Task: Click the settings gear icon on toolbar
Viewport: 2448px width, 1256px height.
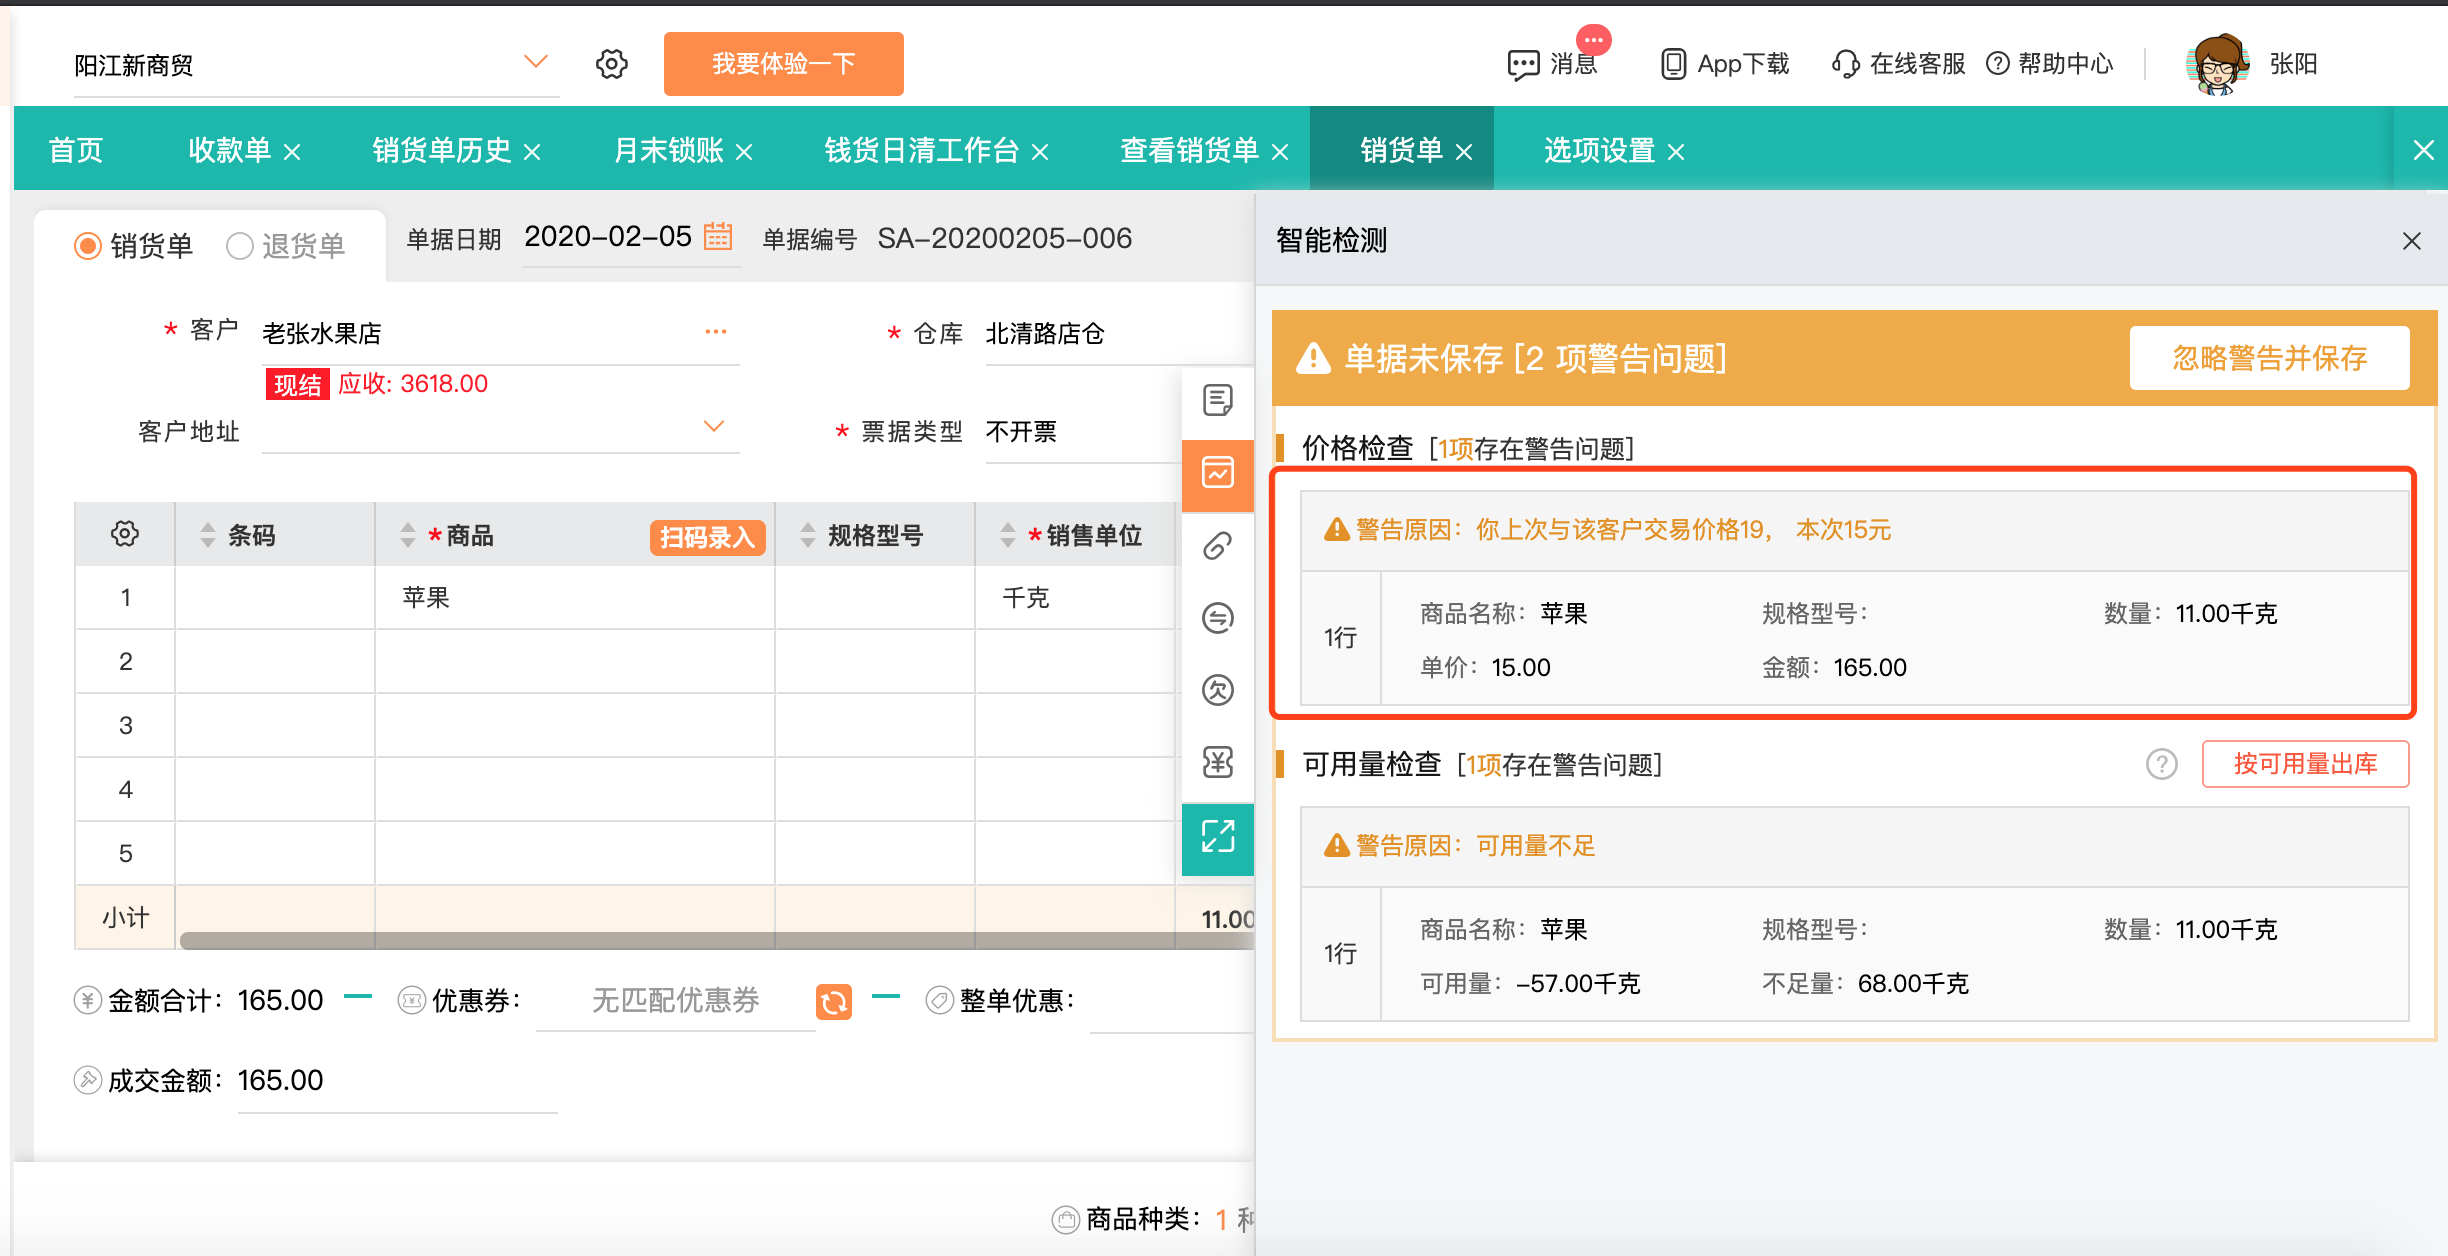Action: click(x=610, y=64)
